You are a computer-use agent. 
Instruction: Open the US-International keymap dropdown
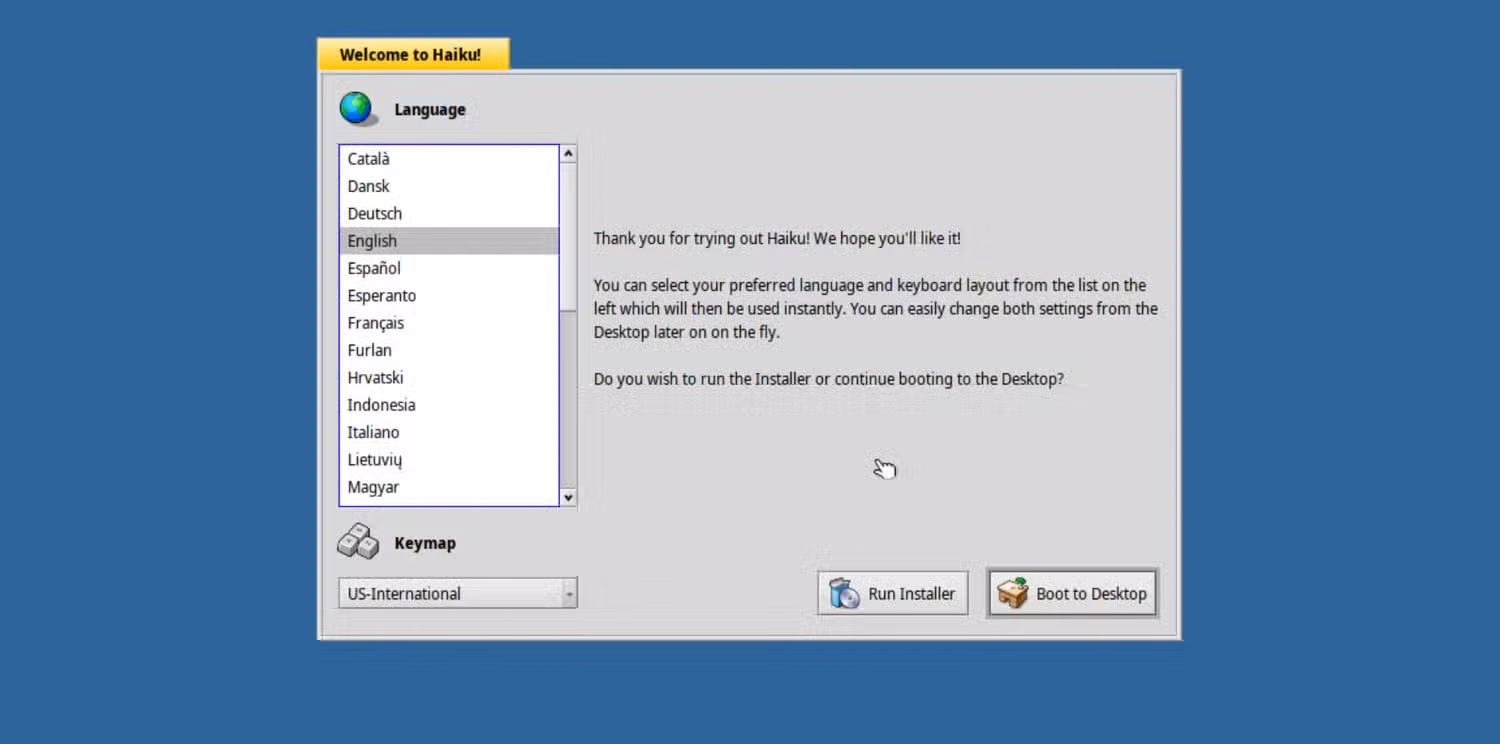(x=457, y=593)
